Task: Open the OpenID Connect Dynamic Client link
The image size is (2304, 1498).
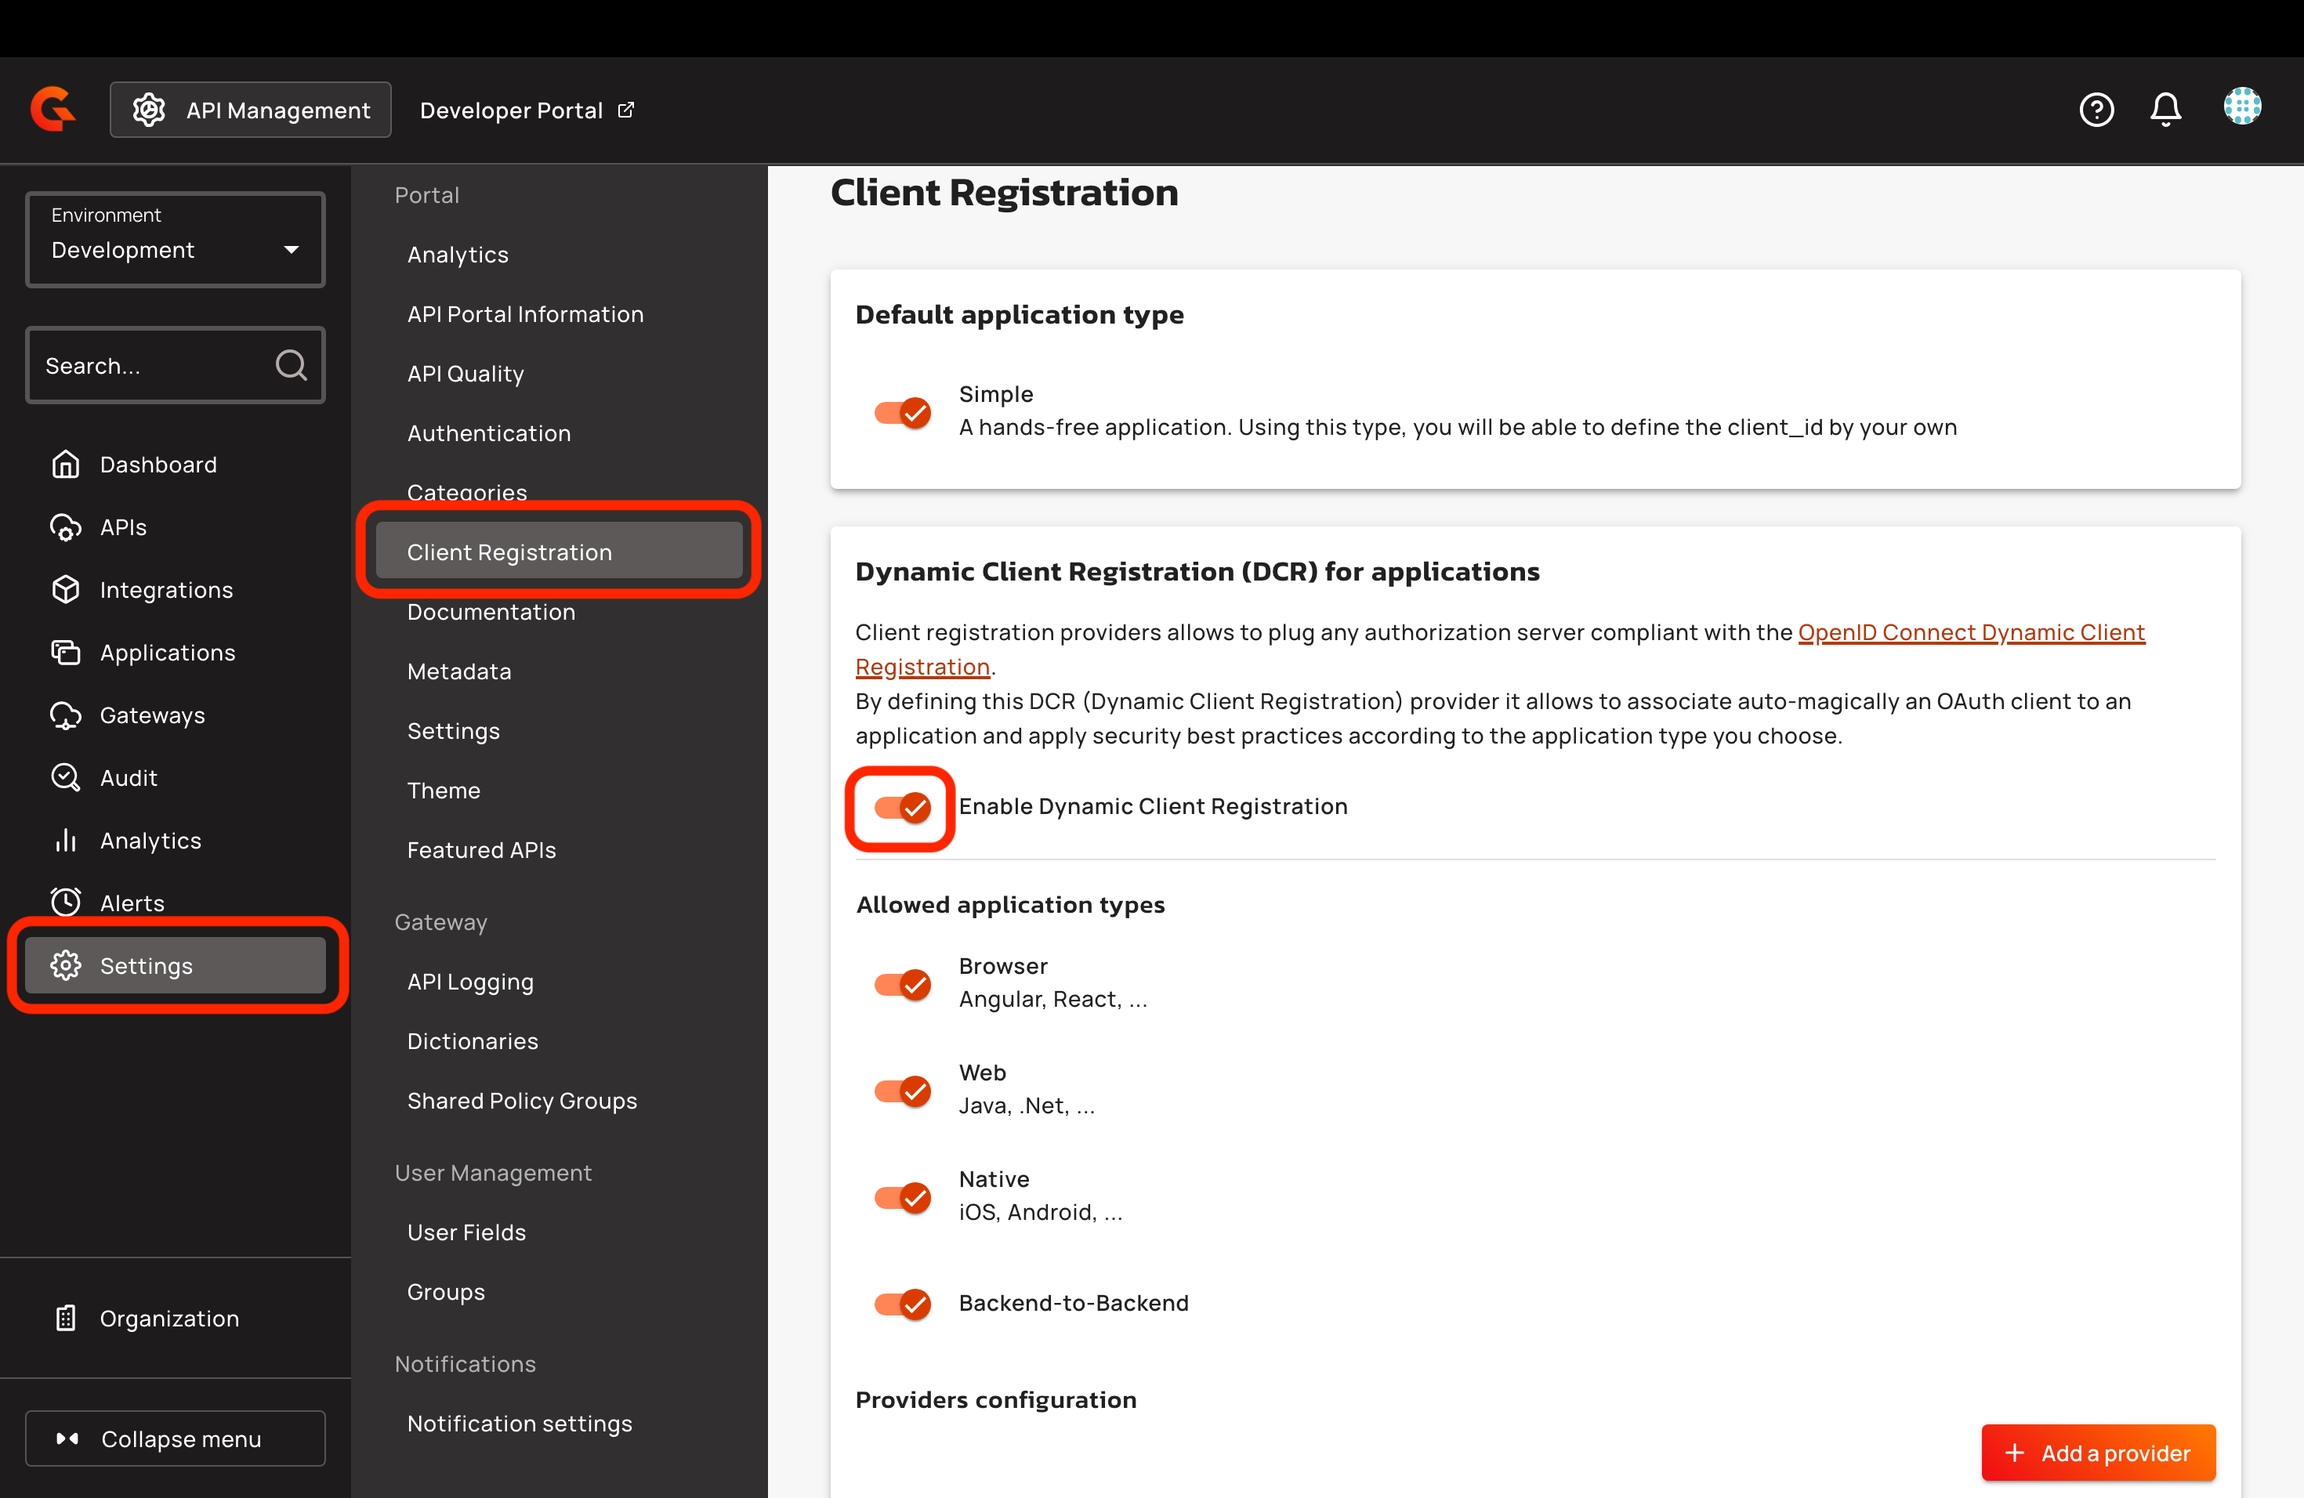Action: (1970, 632)
